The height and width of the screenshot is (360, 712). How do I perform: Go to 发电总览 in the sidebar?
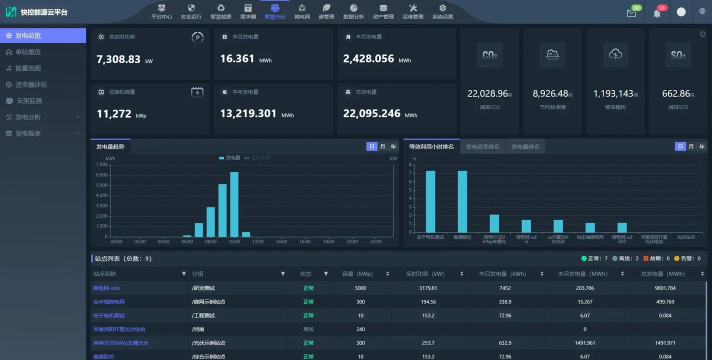click(x=43, y=35)
